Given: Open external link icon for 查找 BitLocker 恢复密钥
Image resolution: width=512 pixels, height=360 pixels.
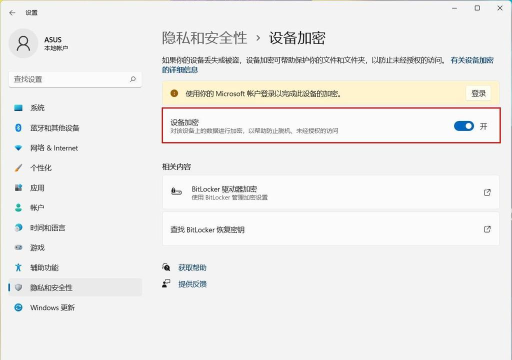Looking at the screenshot, I should tap(487, 229).
